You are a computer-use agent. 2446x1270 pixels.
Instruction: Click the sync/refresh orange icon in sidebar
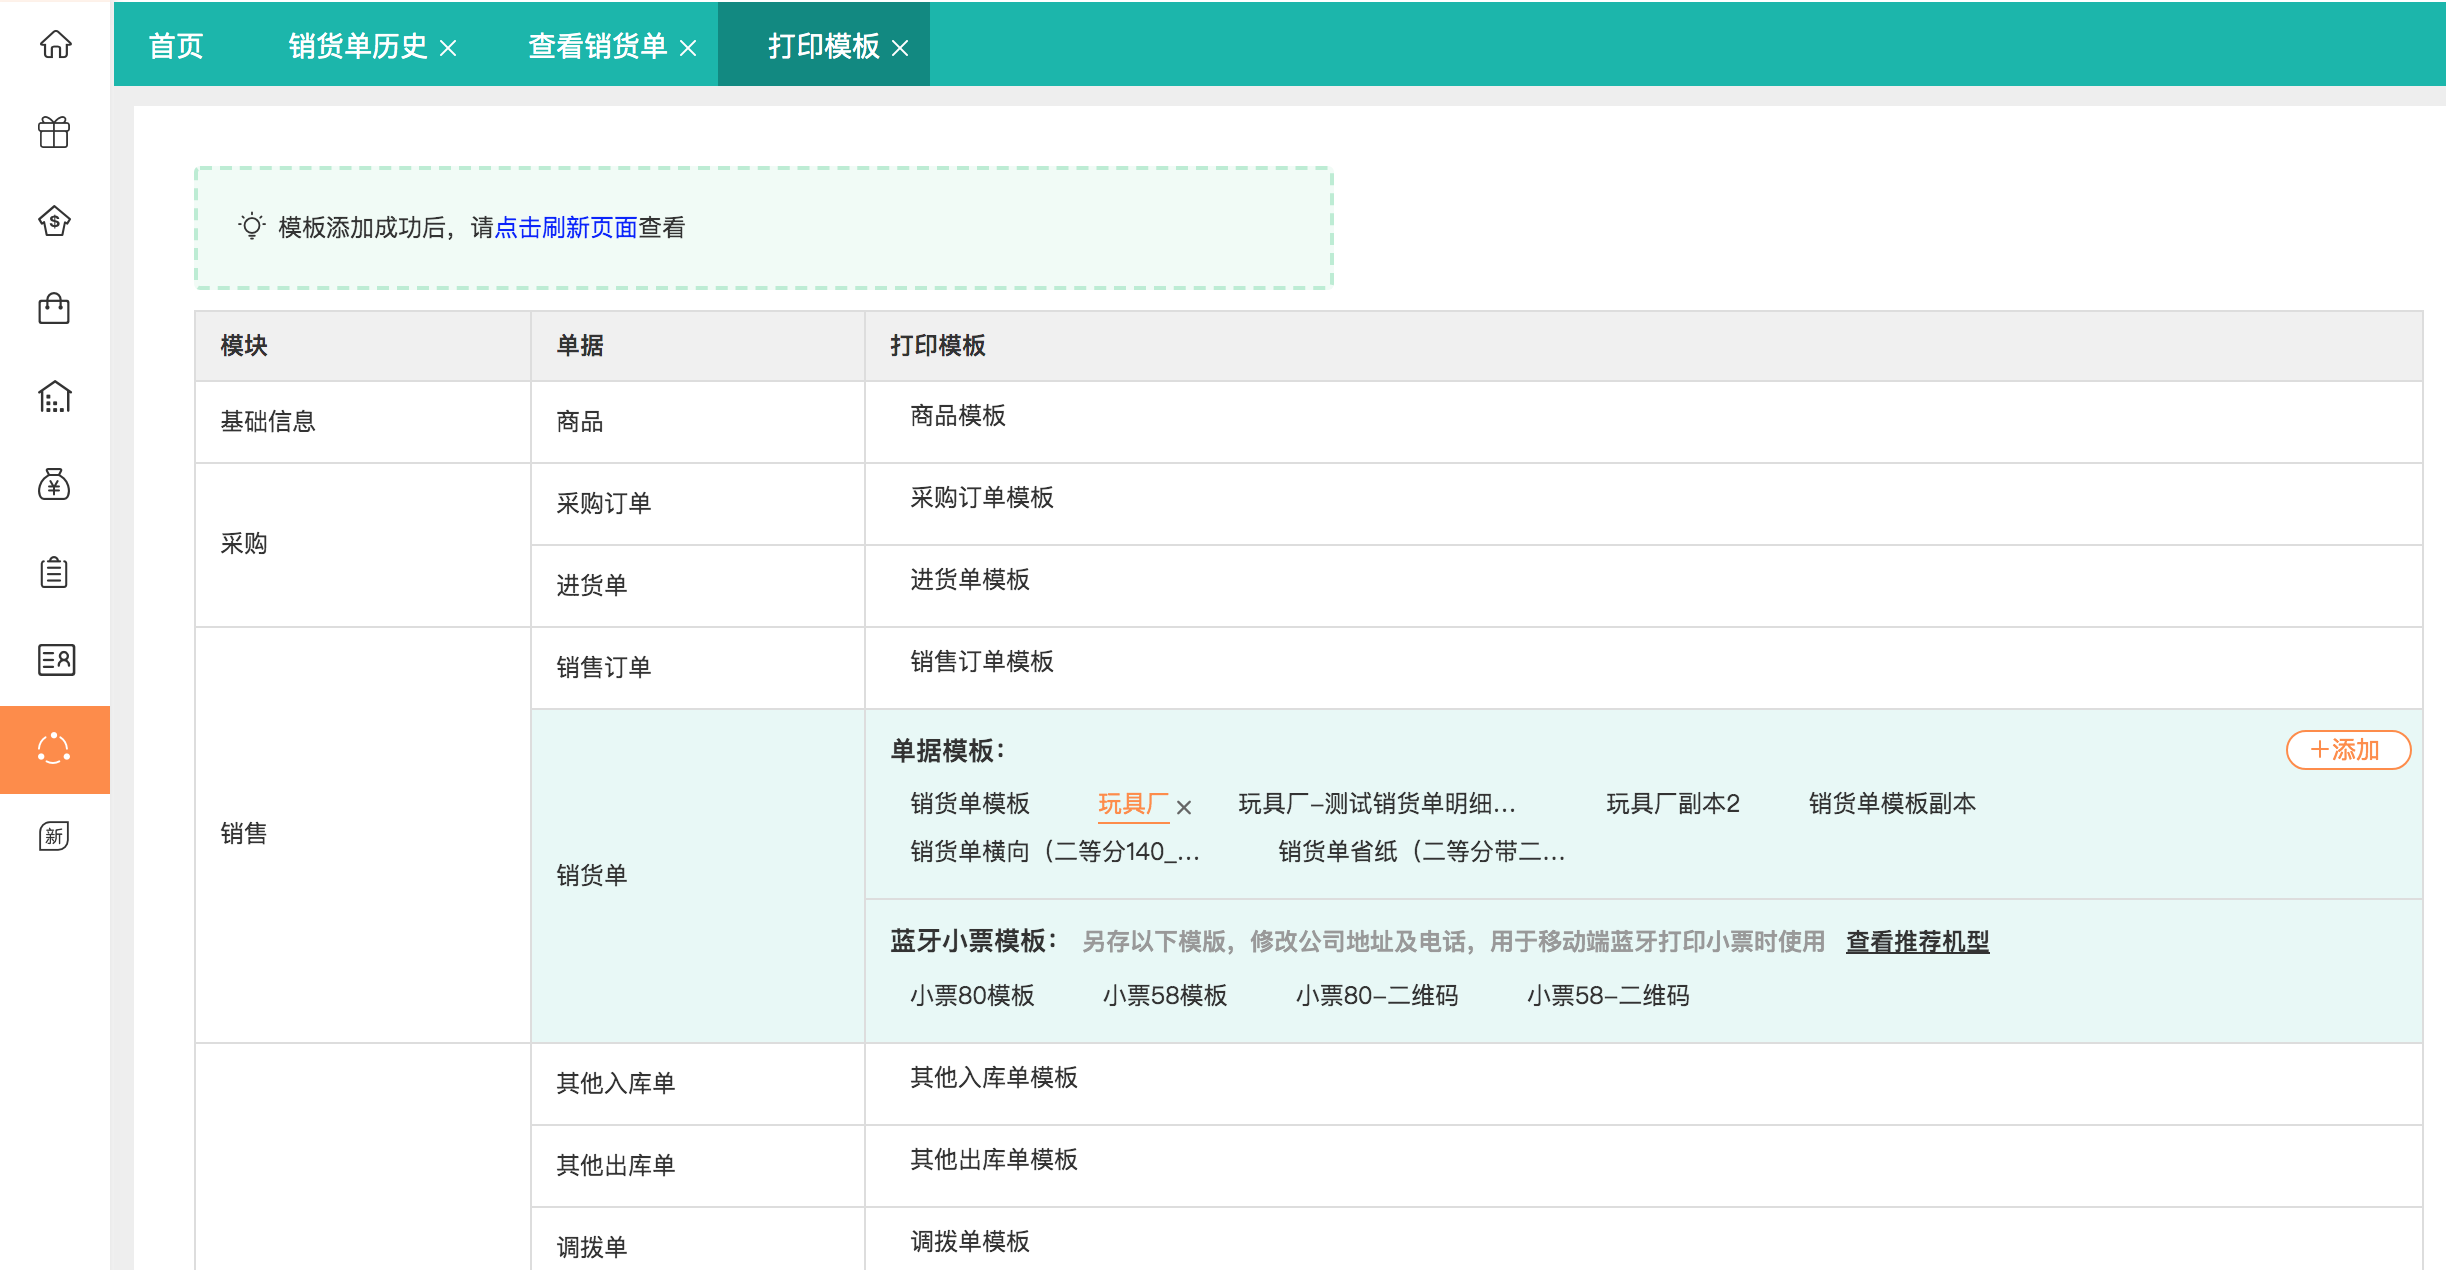55,747
